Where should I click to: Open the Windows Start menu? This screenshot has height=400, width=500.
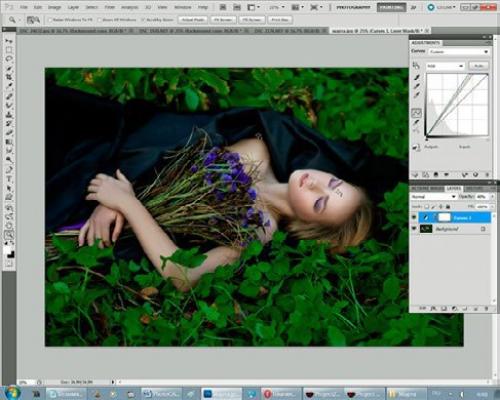click(x=12, y=393)
